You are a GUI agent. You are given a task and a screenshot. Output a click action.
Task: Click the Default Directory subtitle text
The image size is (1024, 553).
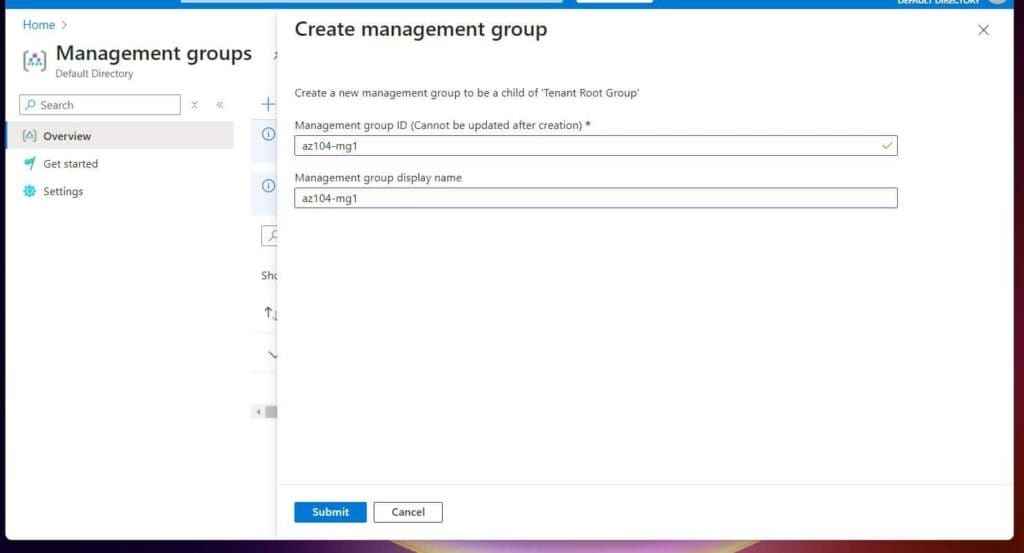pyautogui.click(x=94, y=74)
